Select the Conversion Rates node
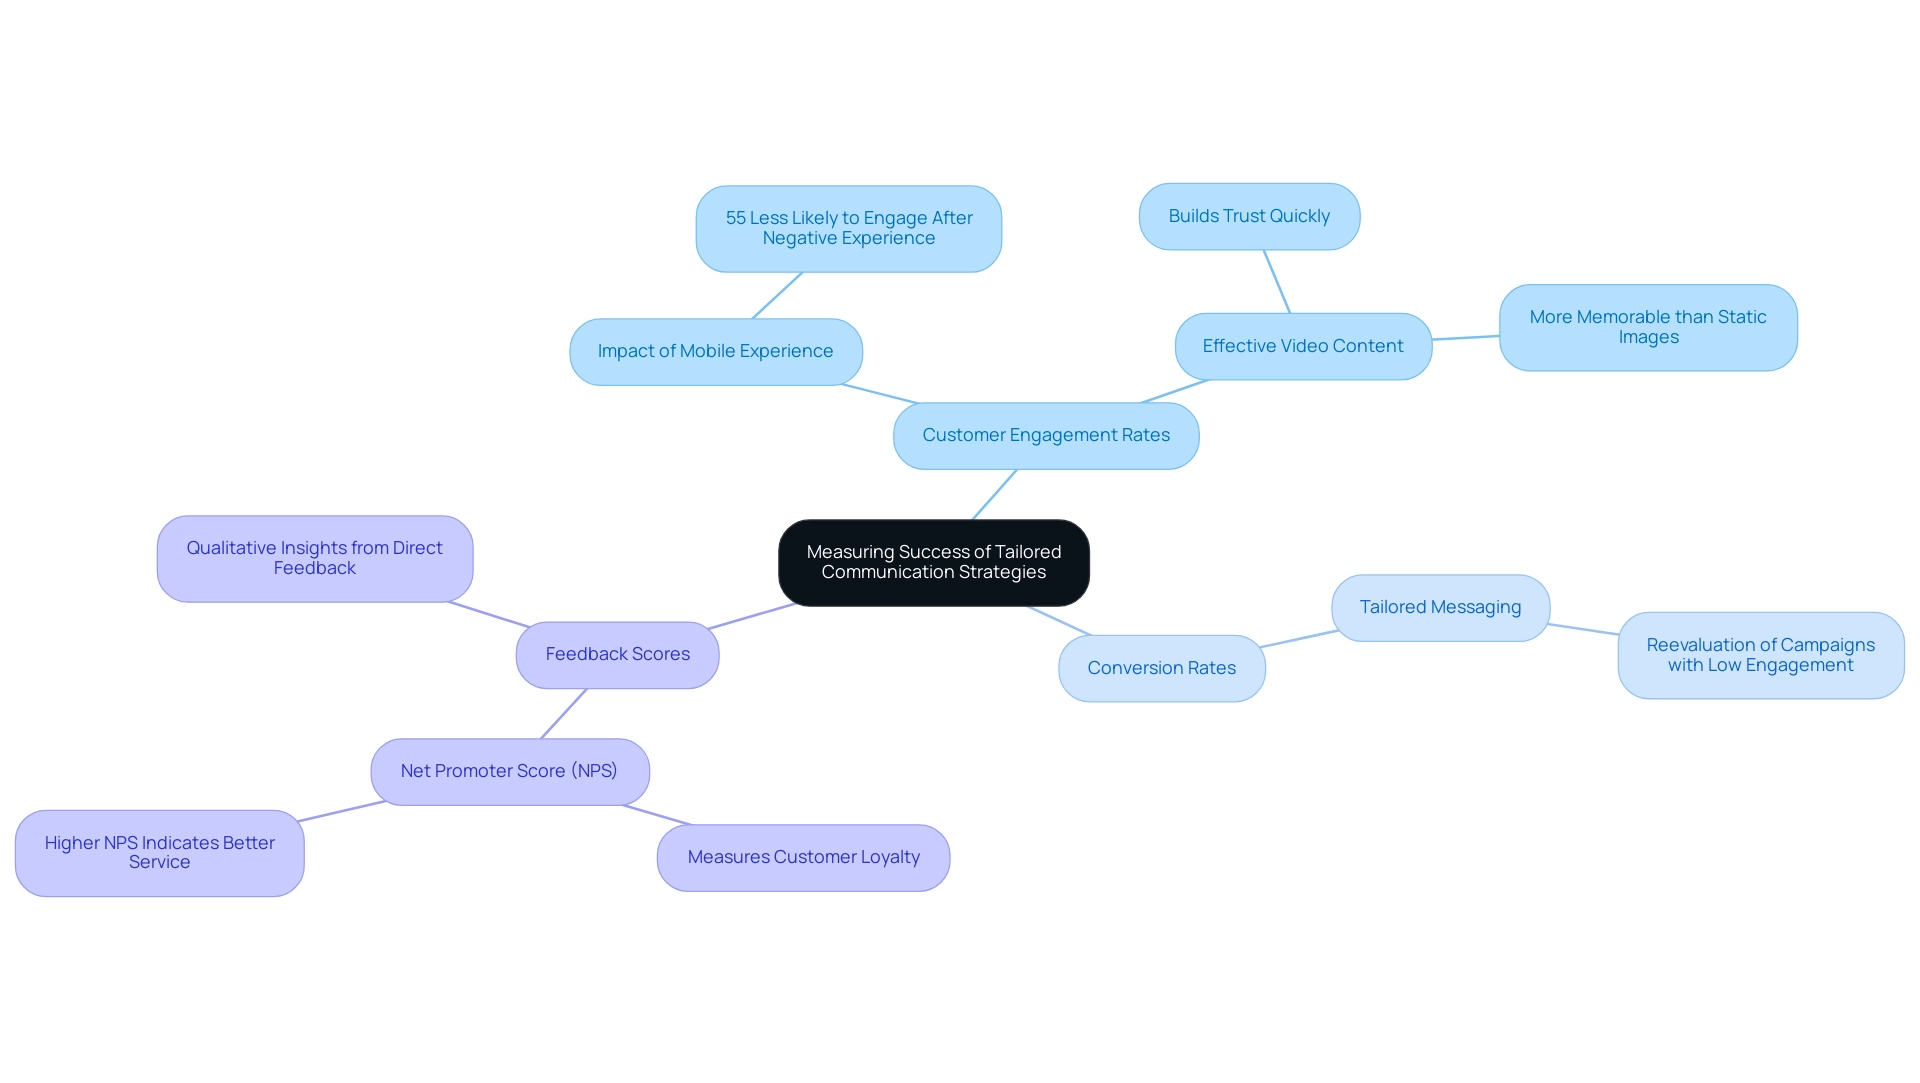Screen dimensions: 1920x1083 click(1160, 666)
